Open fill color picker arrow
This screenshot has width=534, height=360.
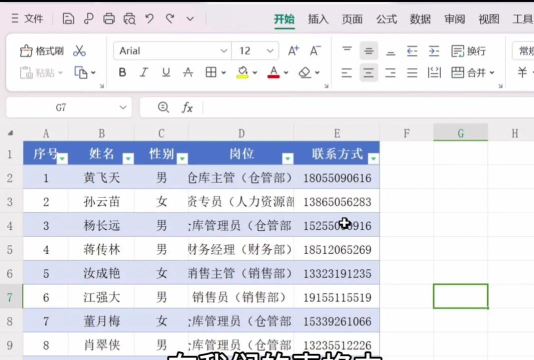click(255, 73)
